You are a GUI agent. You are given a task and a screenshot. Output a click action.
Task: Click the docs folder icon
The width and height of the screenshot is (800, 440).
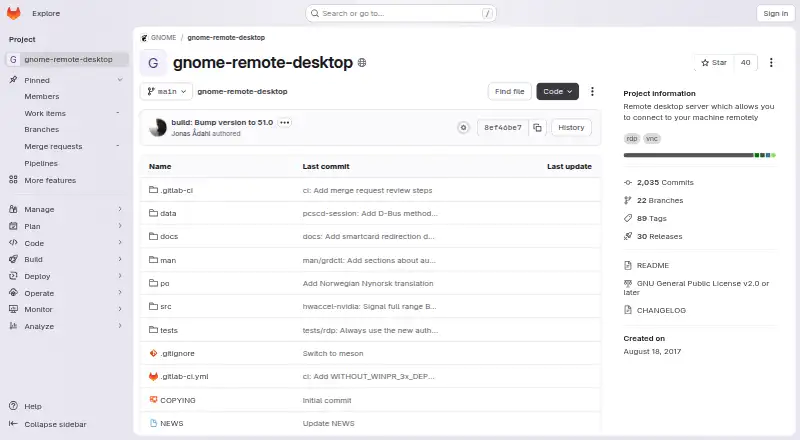click(153, 236)
